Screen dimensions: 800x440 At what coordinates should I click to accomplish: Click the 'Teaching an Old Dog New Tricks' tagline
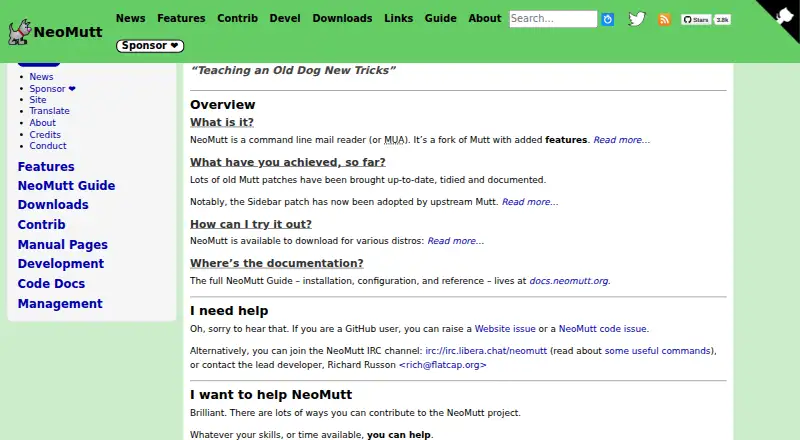[x=293, y=70]
